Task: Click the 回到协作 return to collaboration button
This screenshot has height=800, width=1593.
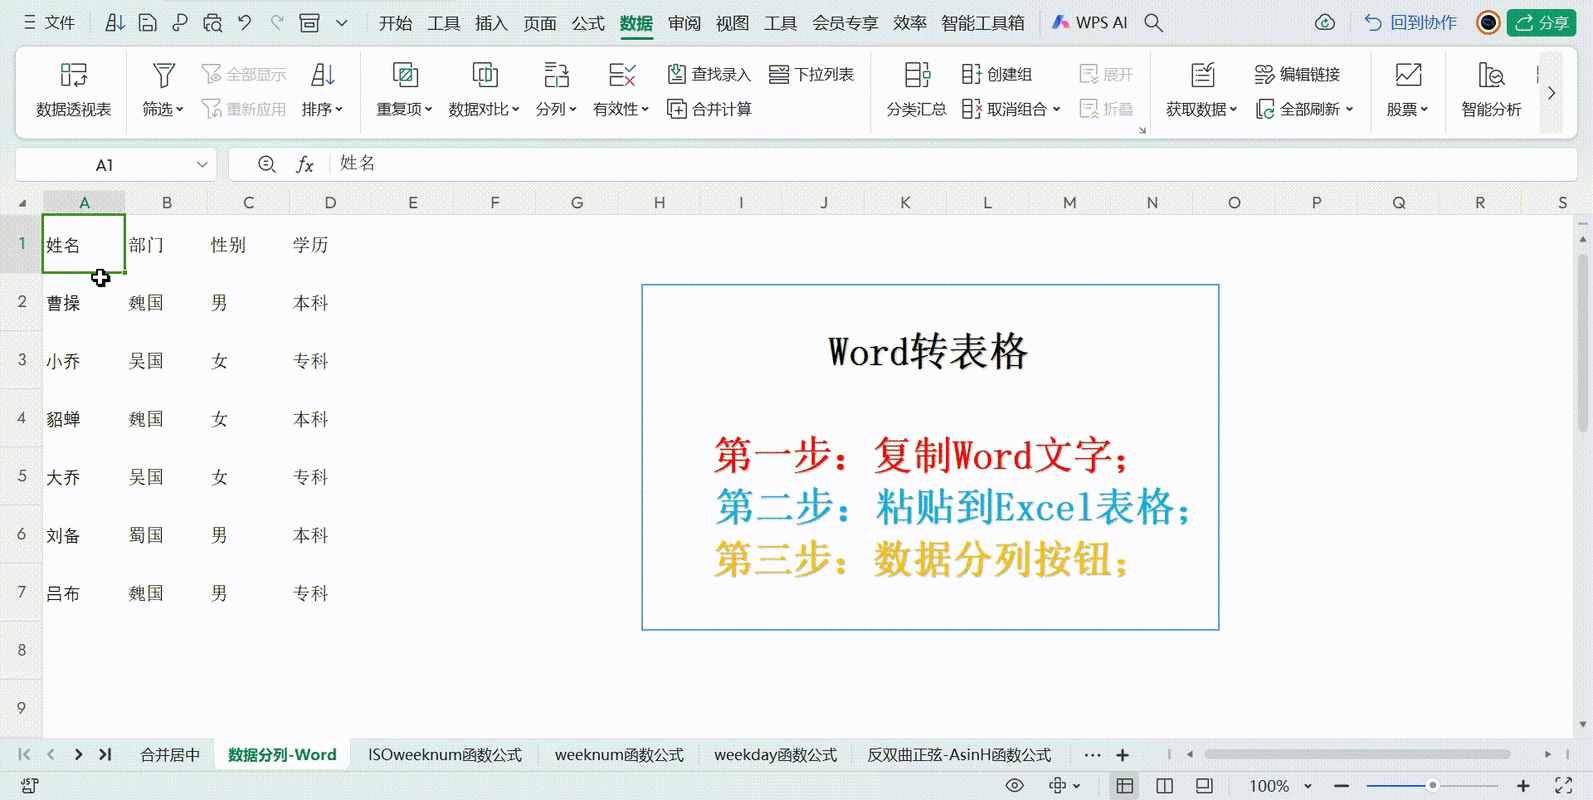Action: point(1410,23)
